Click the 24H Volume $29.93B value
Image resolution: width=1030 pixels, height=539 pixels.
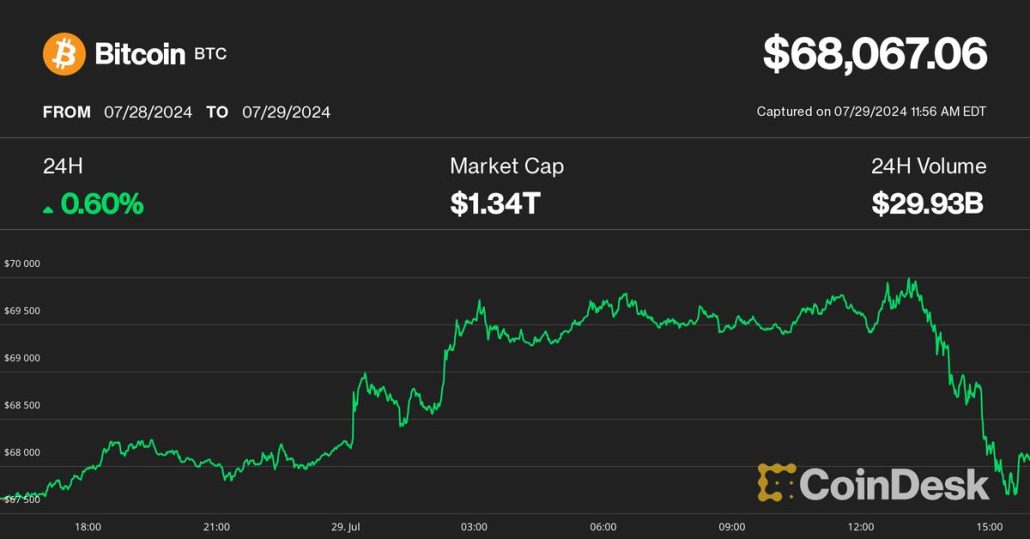click(927, 205)
